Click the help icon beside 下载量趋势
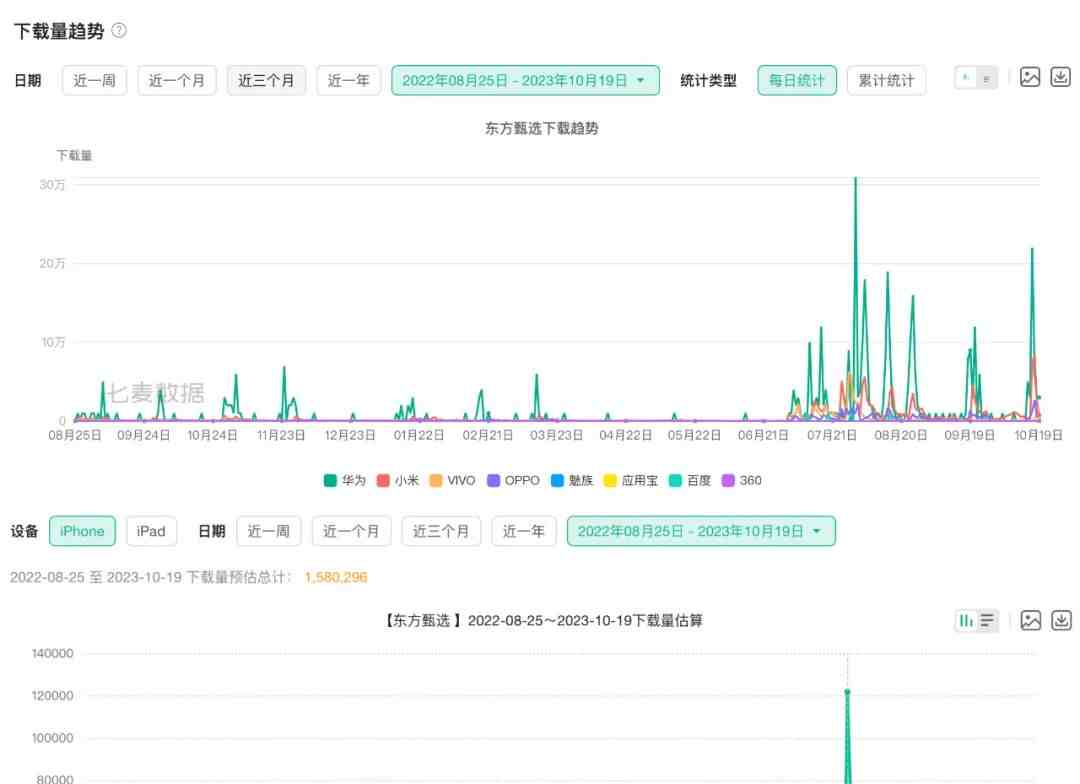The image size is (1080, 784). coord(120,31)
